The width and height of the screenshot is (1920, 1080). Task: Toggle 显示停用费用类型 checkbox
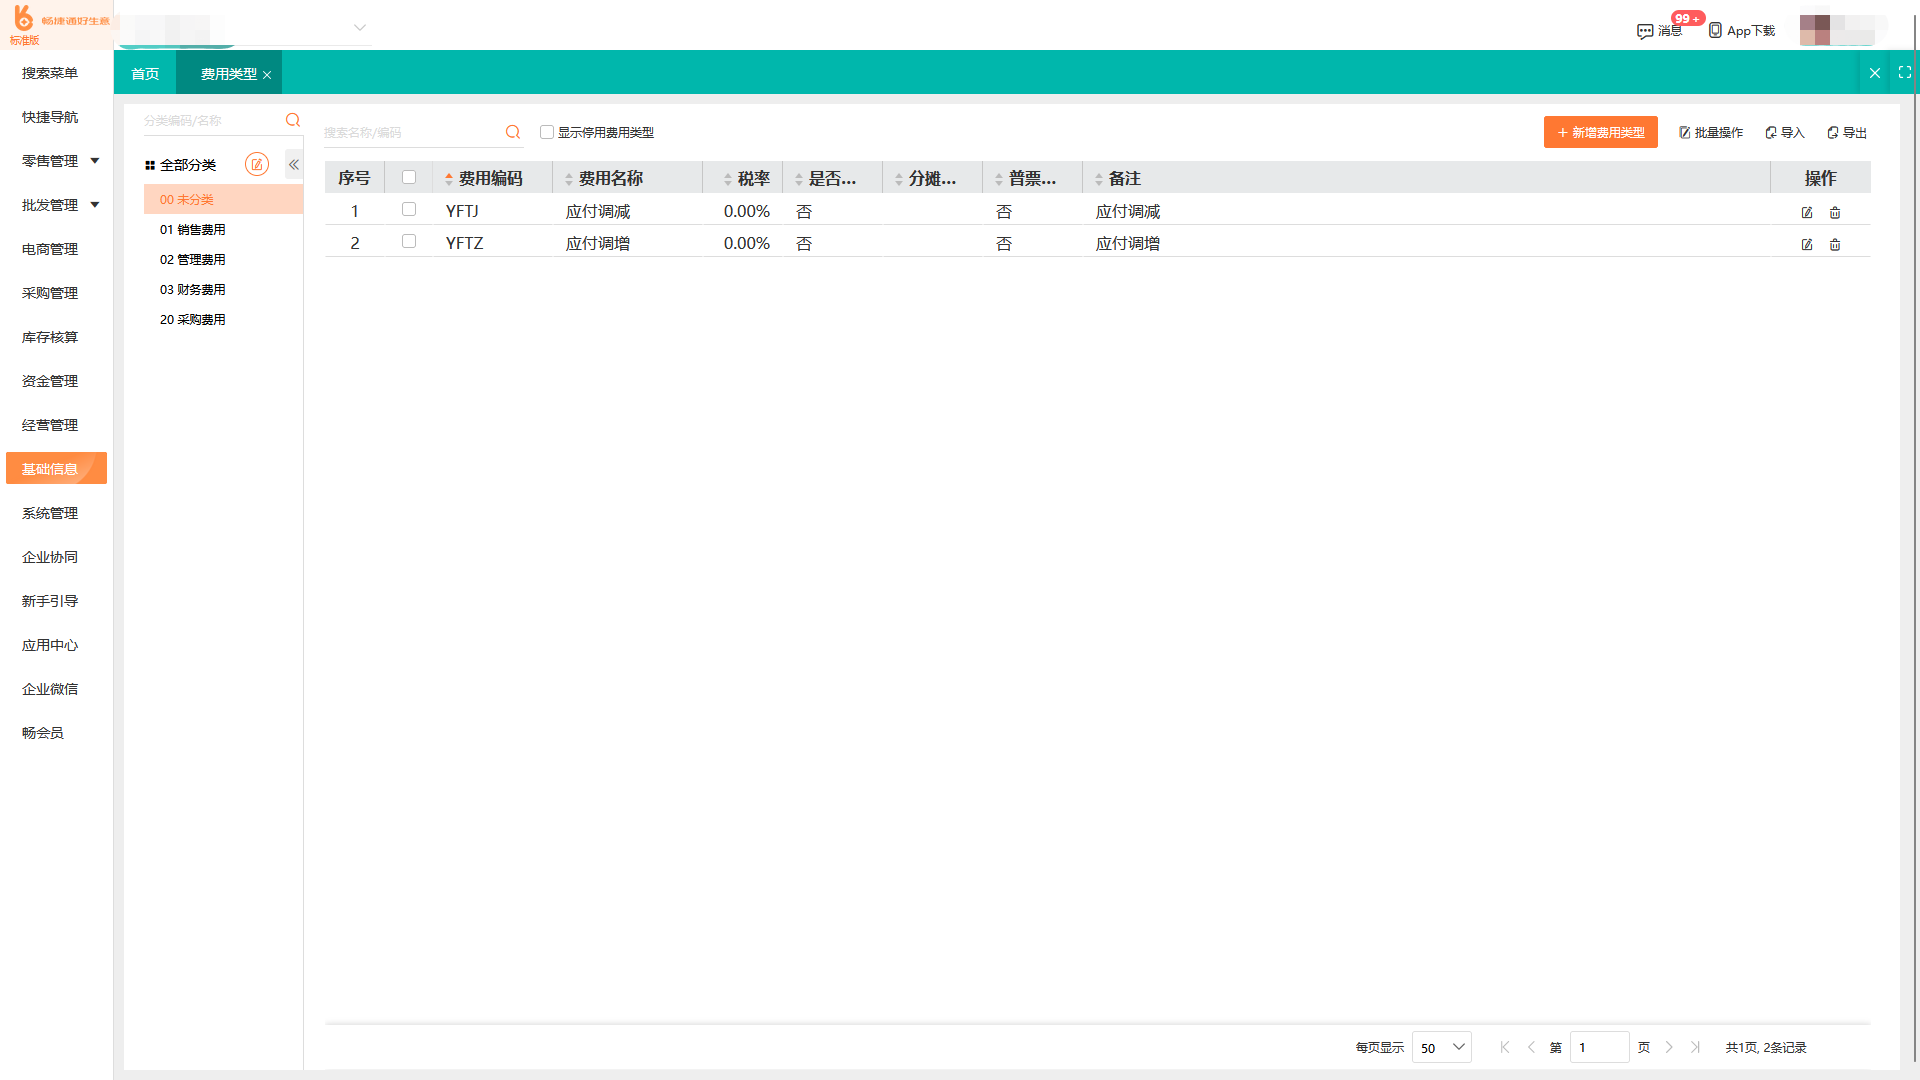click(x=547, y=132)
